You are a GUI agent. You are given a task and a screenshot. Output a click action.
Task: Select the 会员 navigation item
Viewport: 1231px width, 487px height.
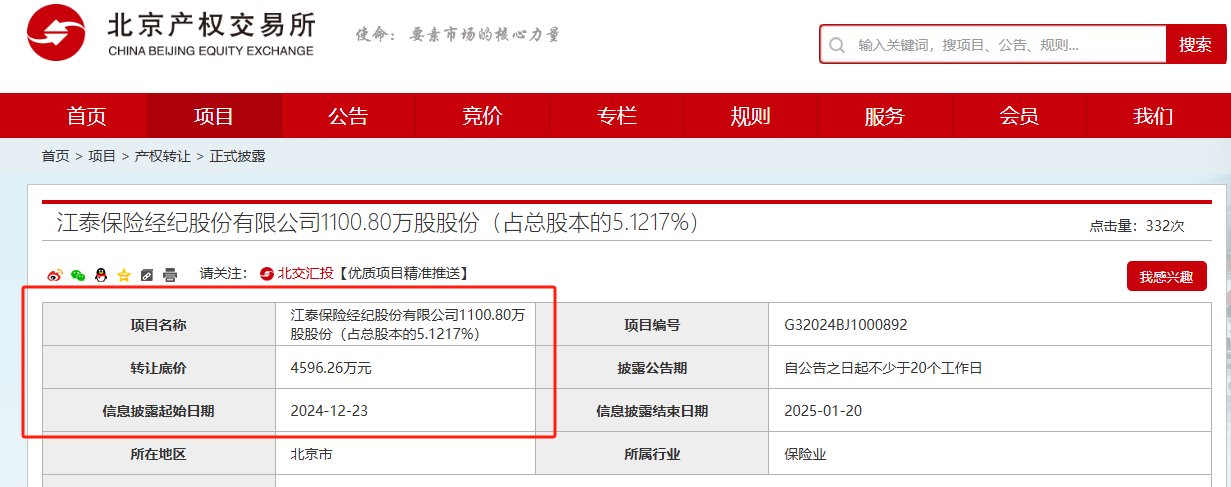1018,116
